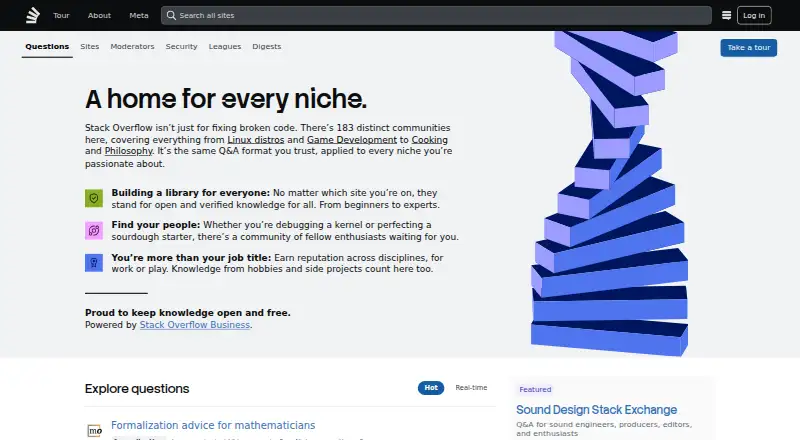Screen dimensions: 800x440
Task: Open the Game Development link
Action: [352, 140]
